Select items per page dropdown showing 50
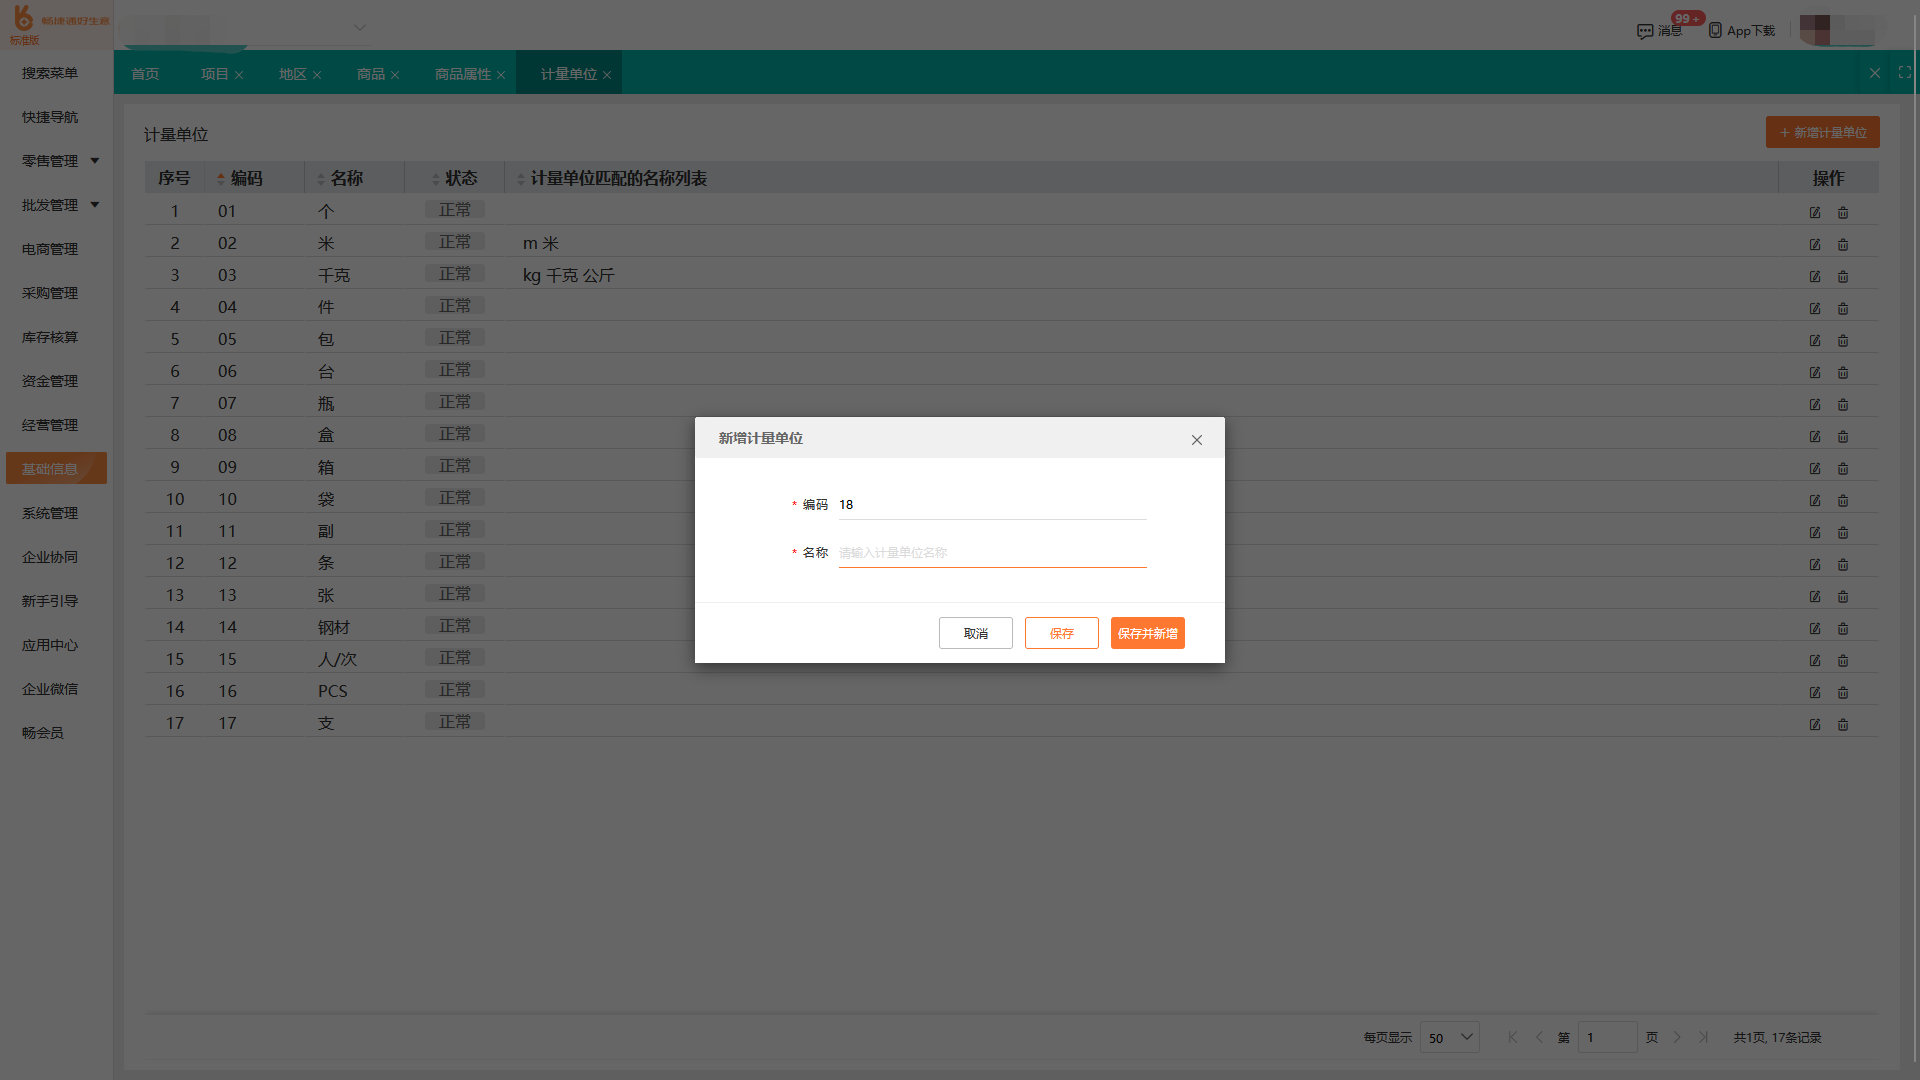This screenshot has height=1080, width=1920. pos(1449,1036)
